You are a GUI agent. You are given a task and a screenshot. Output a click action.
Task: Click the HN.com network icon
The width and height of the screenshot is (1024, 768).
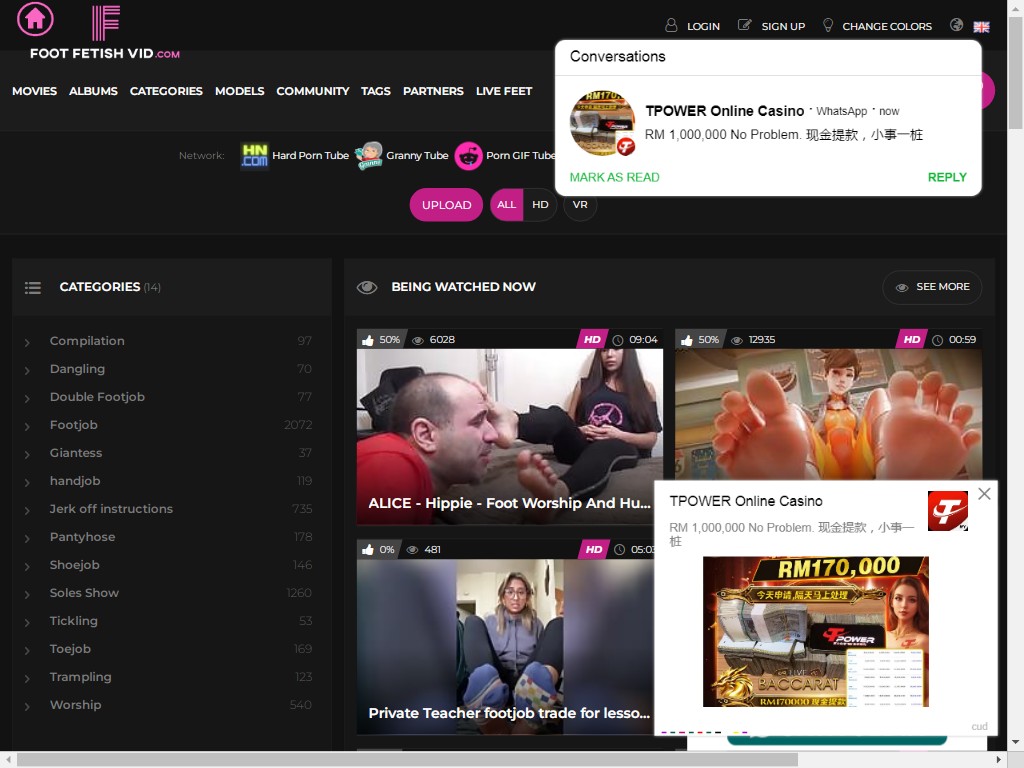coord(255,156)
